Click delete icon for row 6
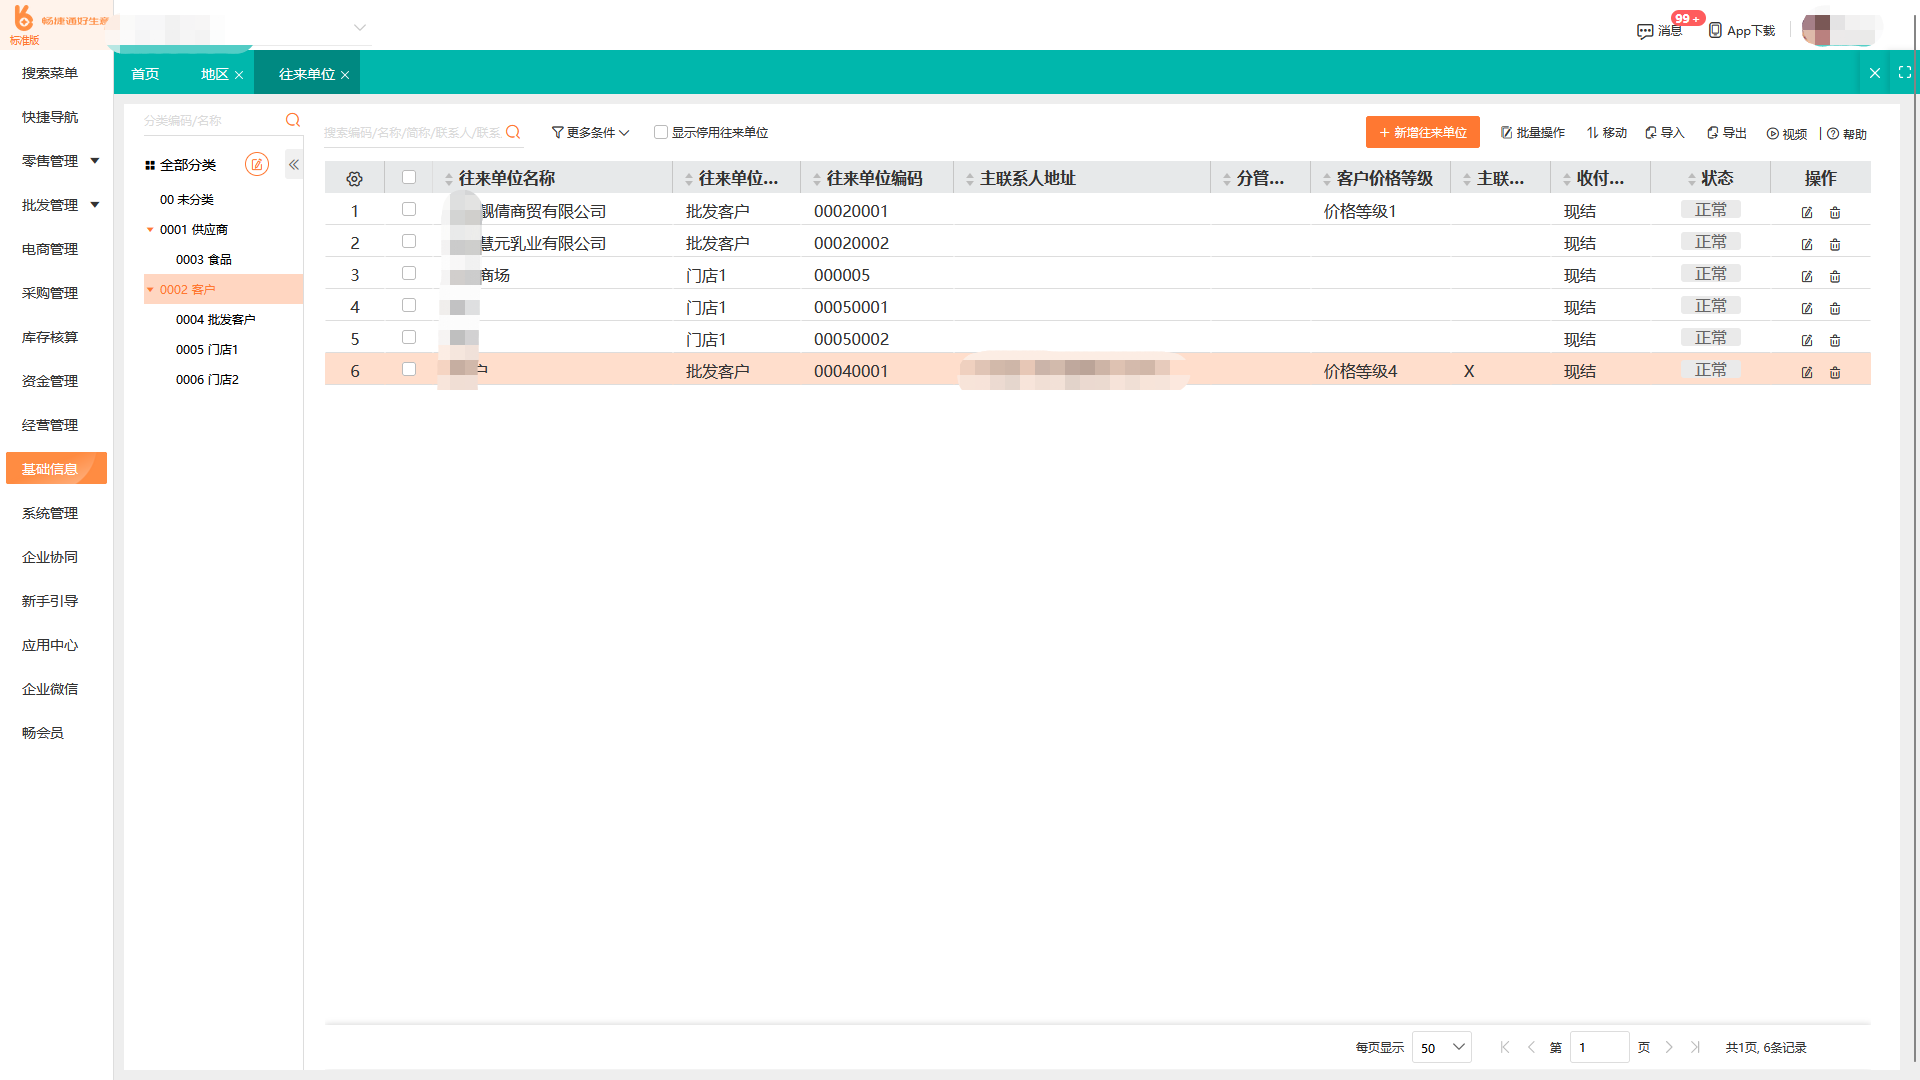 point(1834,371)
